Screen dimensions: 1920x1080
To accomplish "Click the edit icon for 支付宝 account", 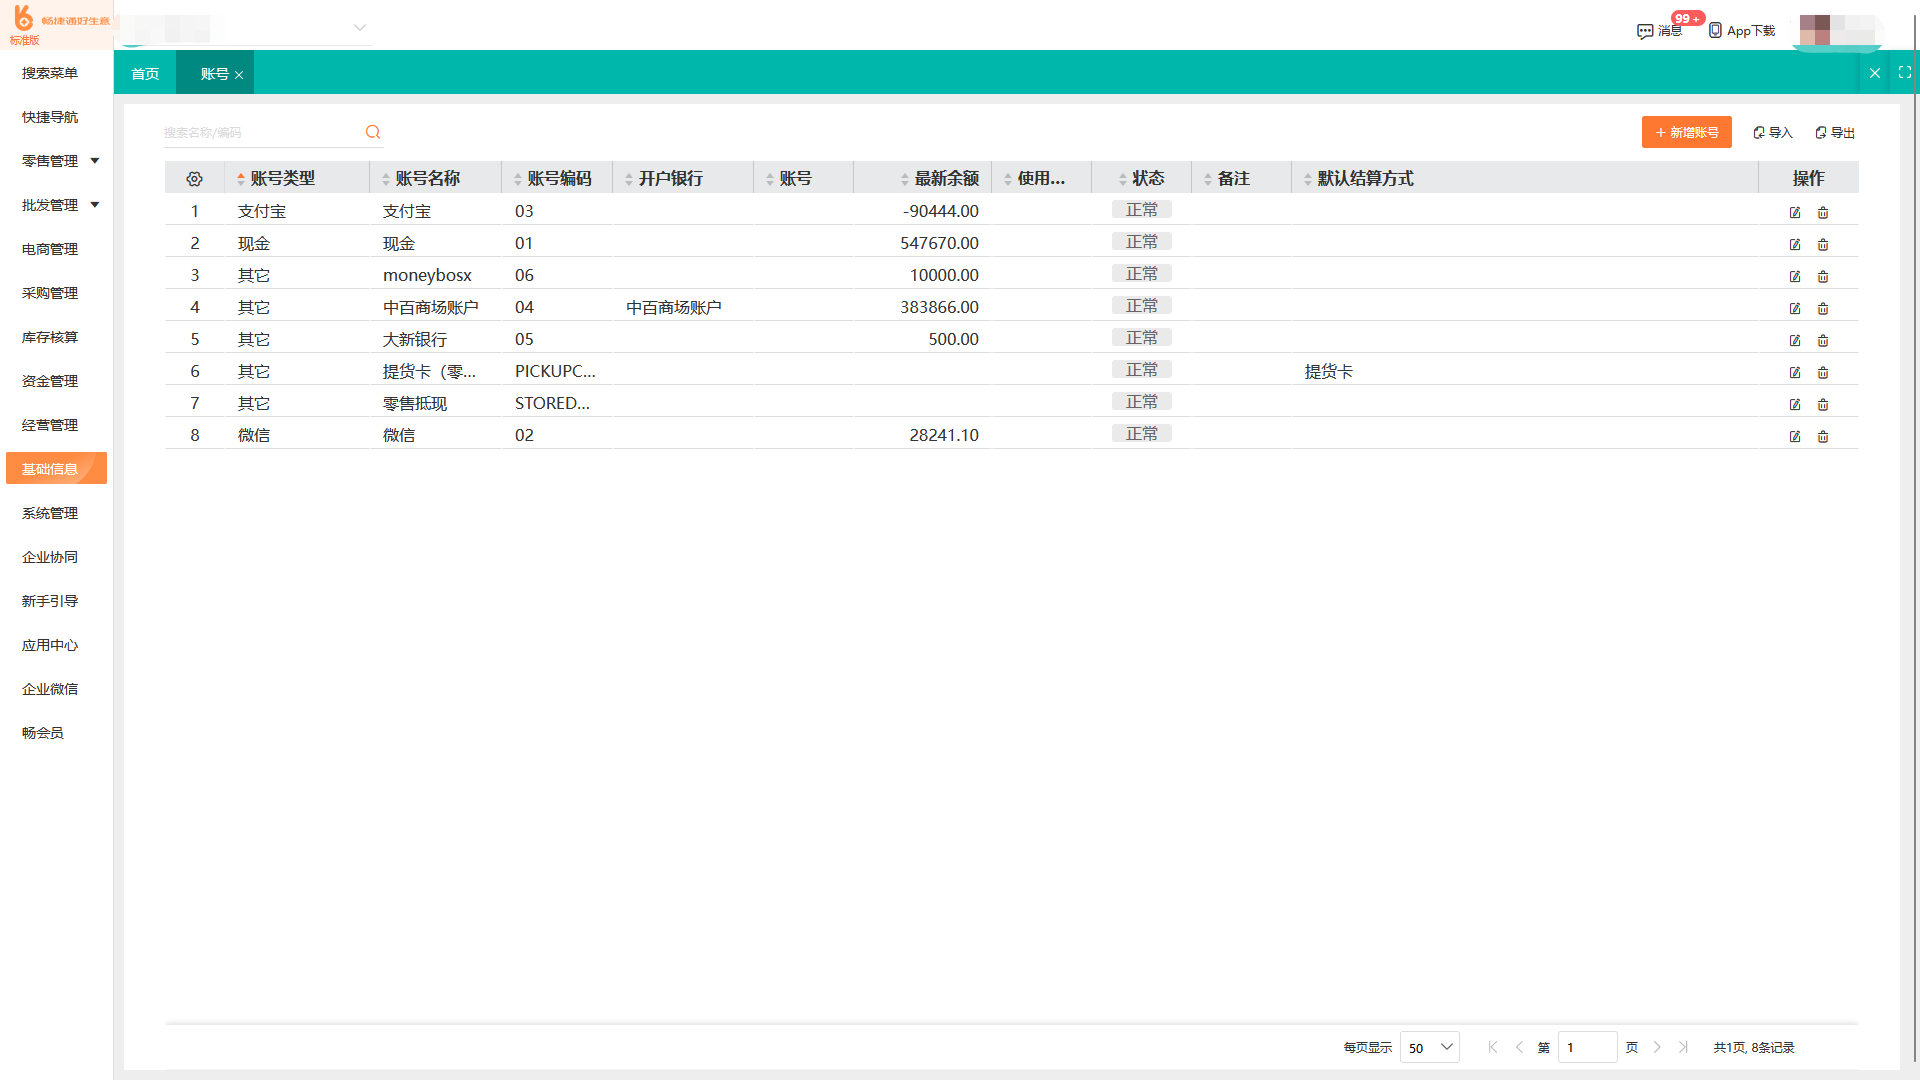I will click(x=1795, y=211).
